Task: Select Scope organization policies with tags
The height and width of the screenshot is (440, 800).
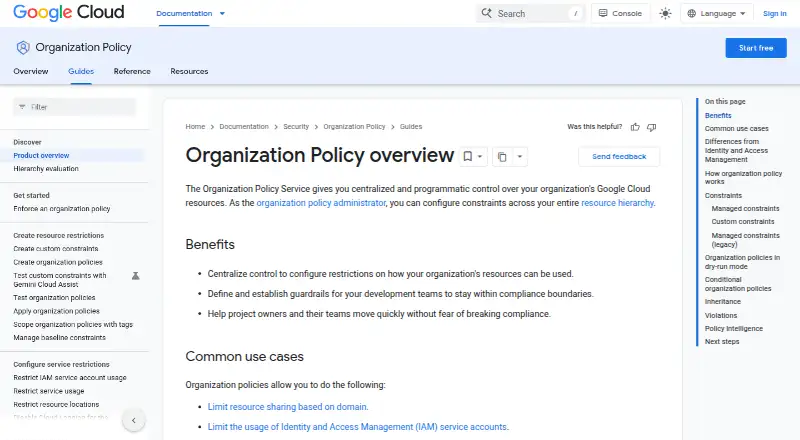Action: (73, 325)
